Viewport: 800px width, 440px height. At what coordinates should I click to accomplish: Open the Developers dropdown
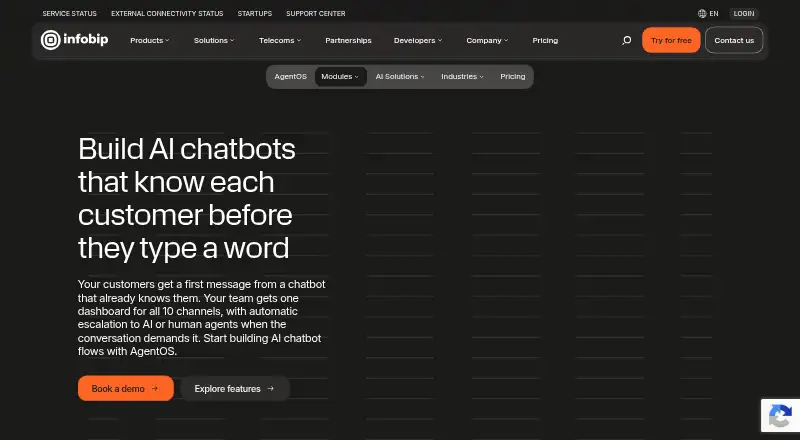[418, 40]
